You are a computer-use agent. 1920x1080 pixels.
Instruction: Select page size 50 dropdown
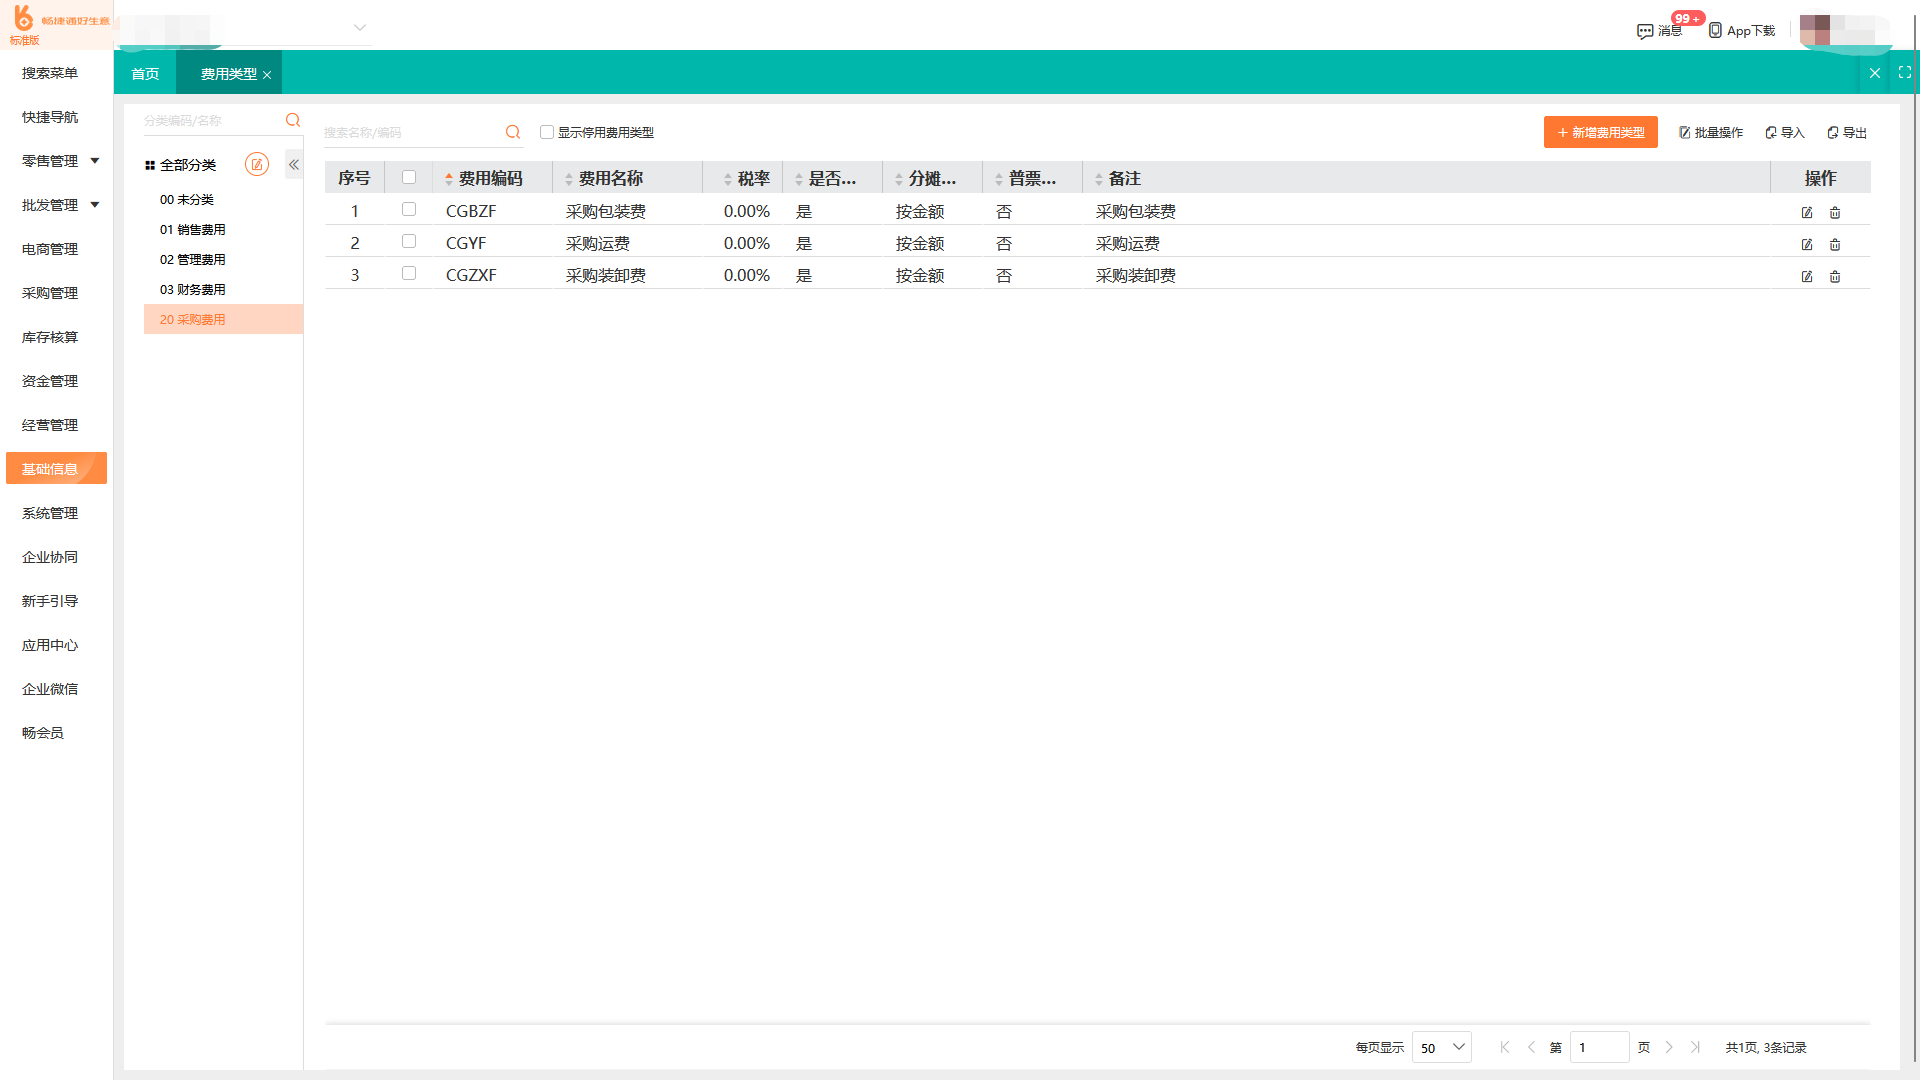(x=1440, y=1046)
